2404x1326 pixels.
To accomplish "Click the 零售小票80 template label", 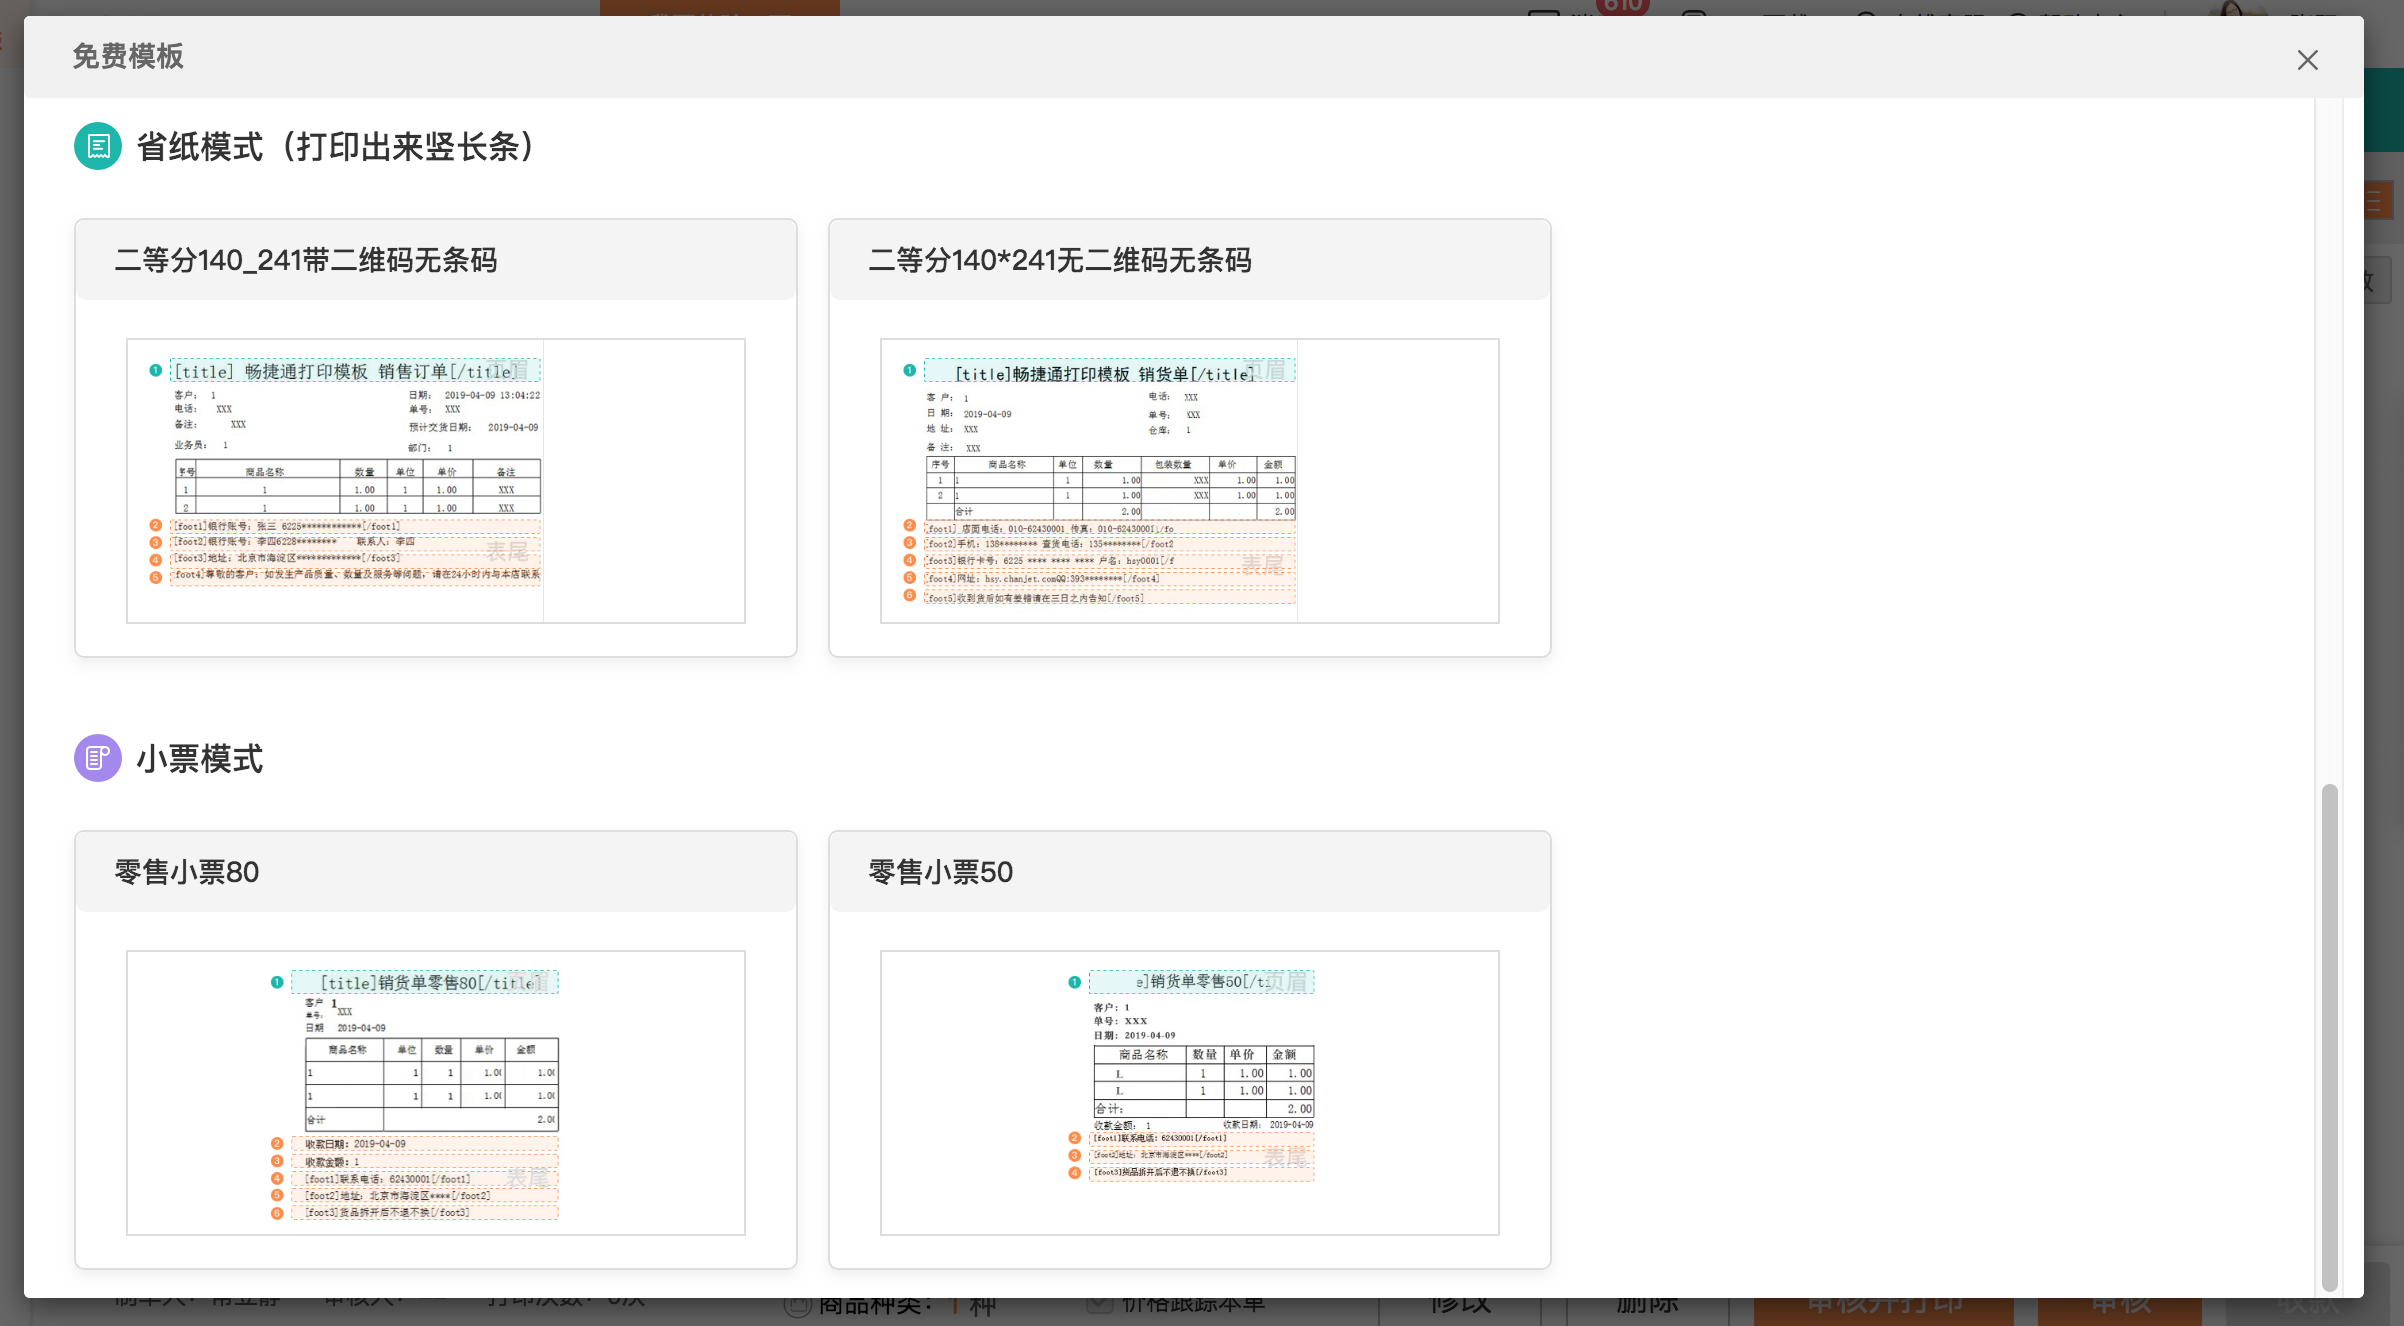I will pos(186,870).
